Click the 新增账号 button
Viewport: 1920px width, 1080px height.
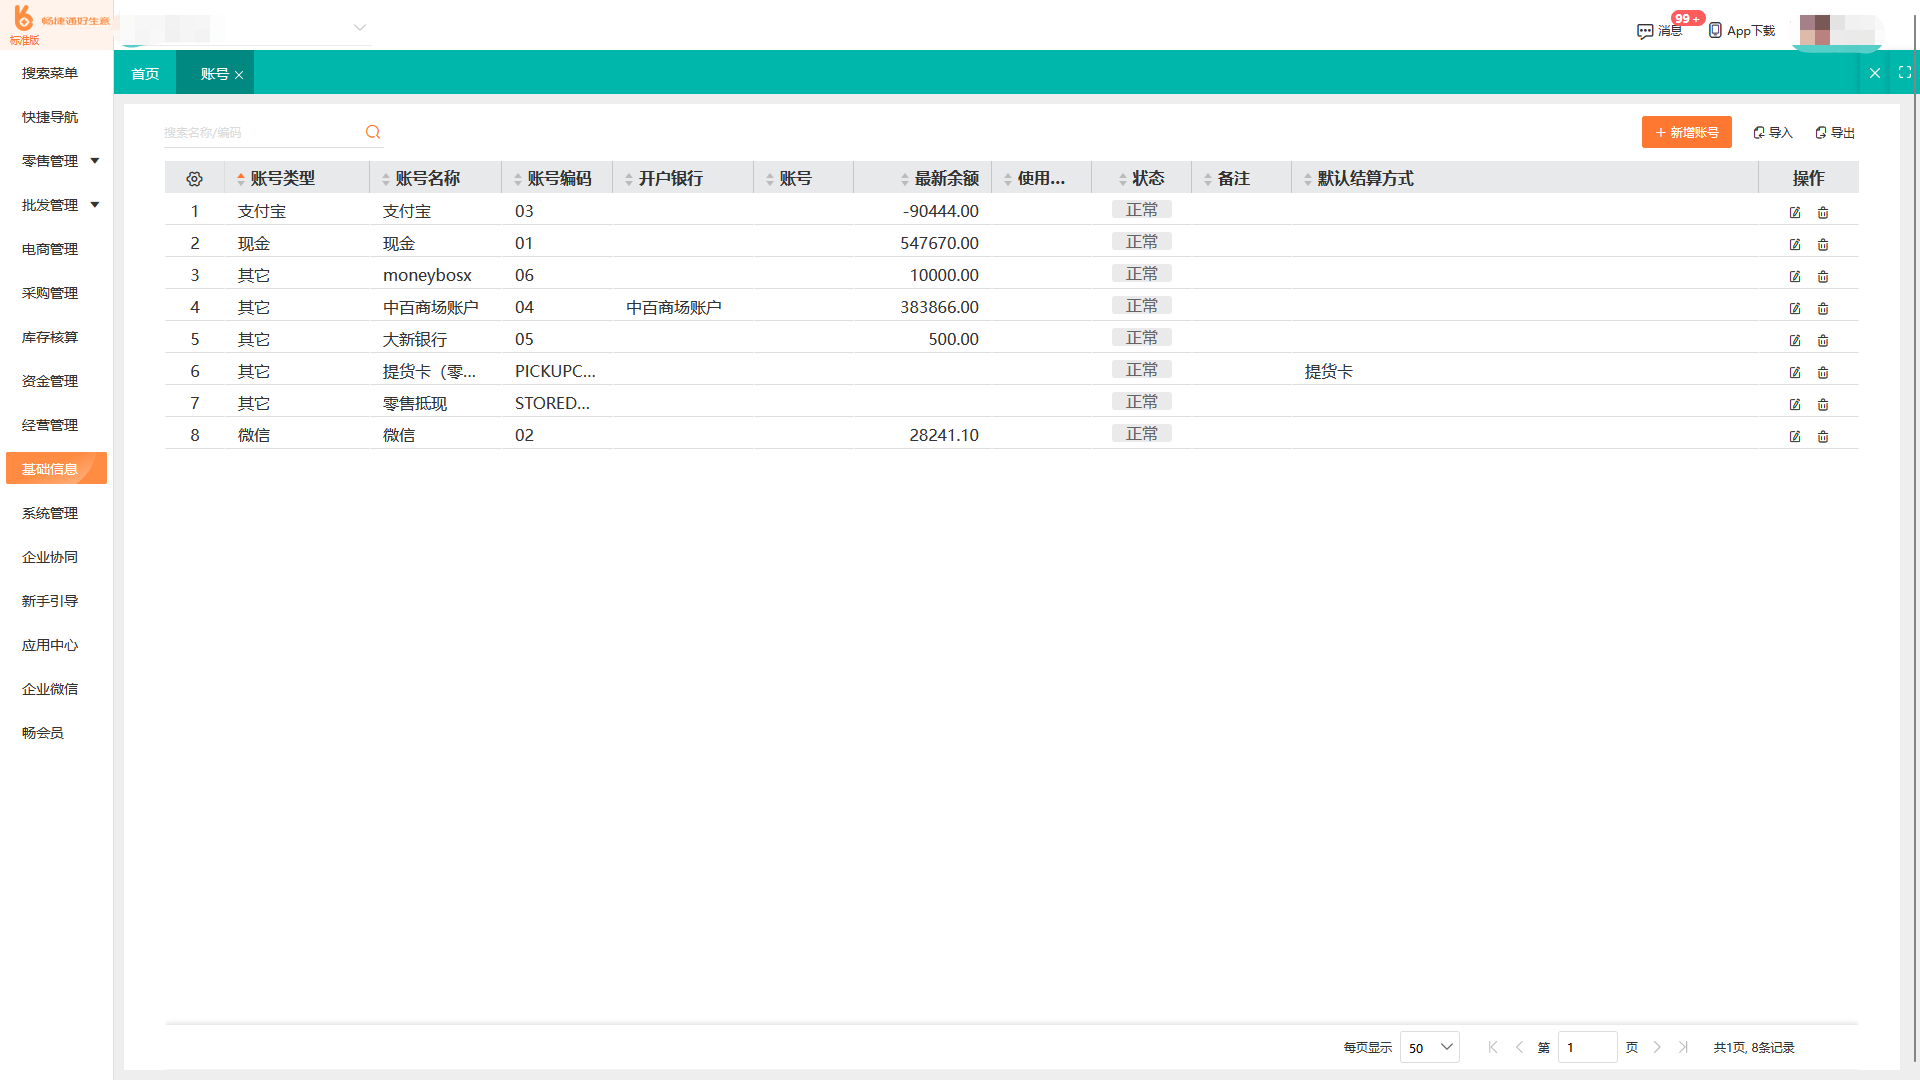(x=1689, y=132)
